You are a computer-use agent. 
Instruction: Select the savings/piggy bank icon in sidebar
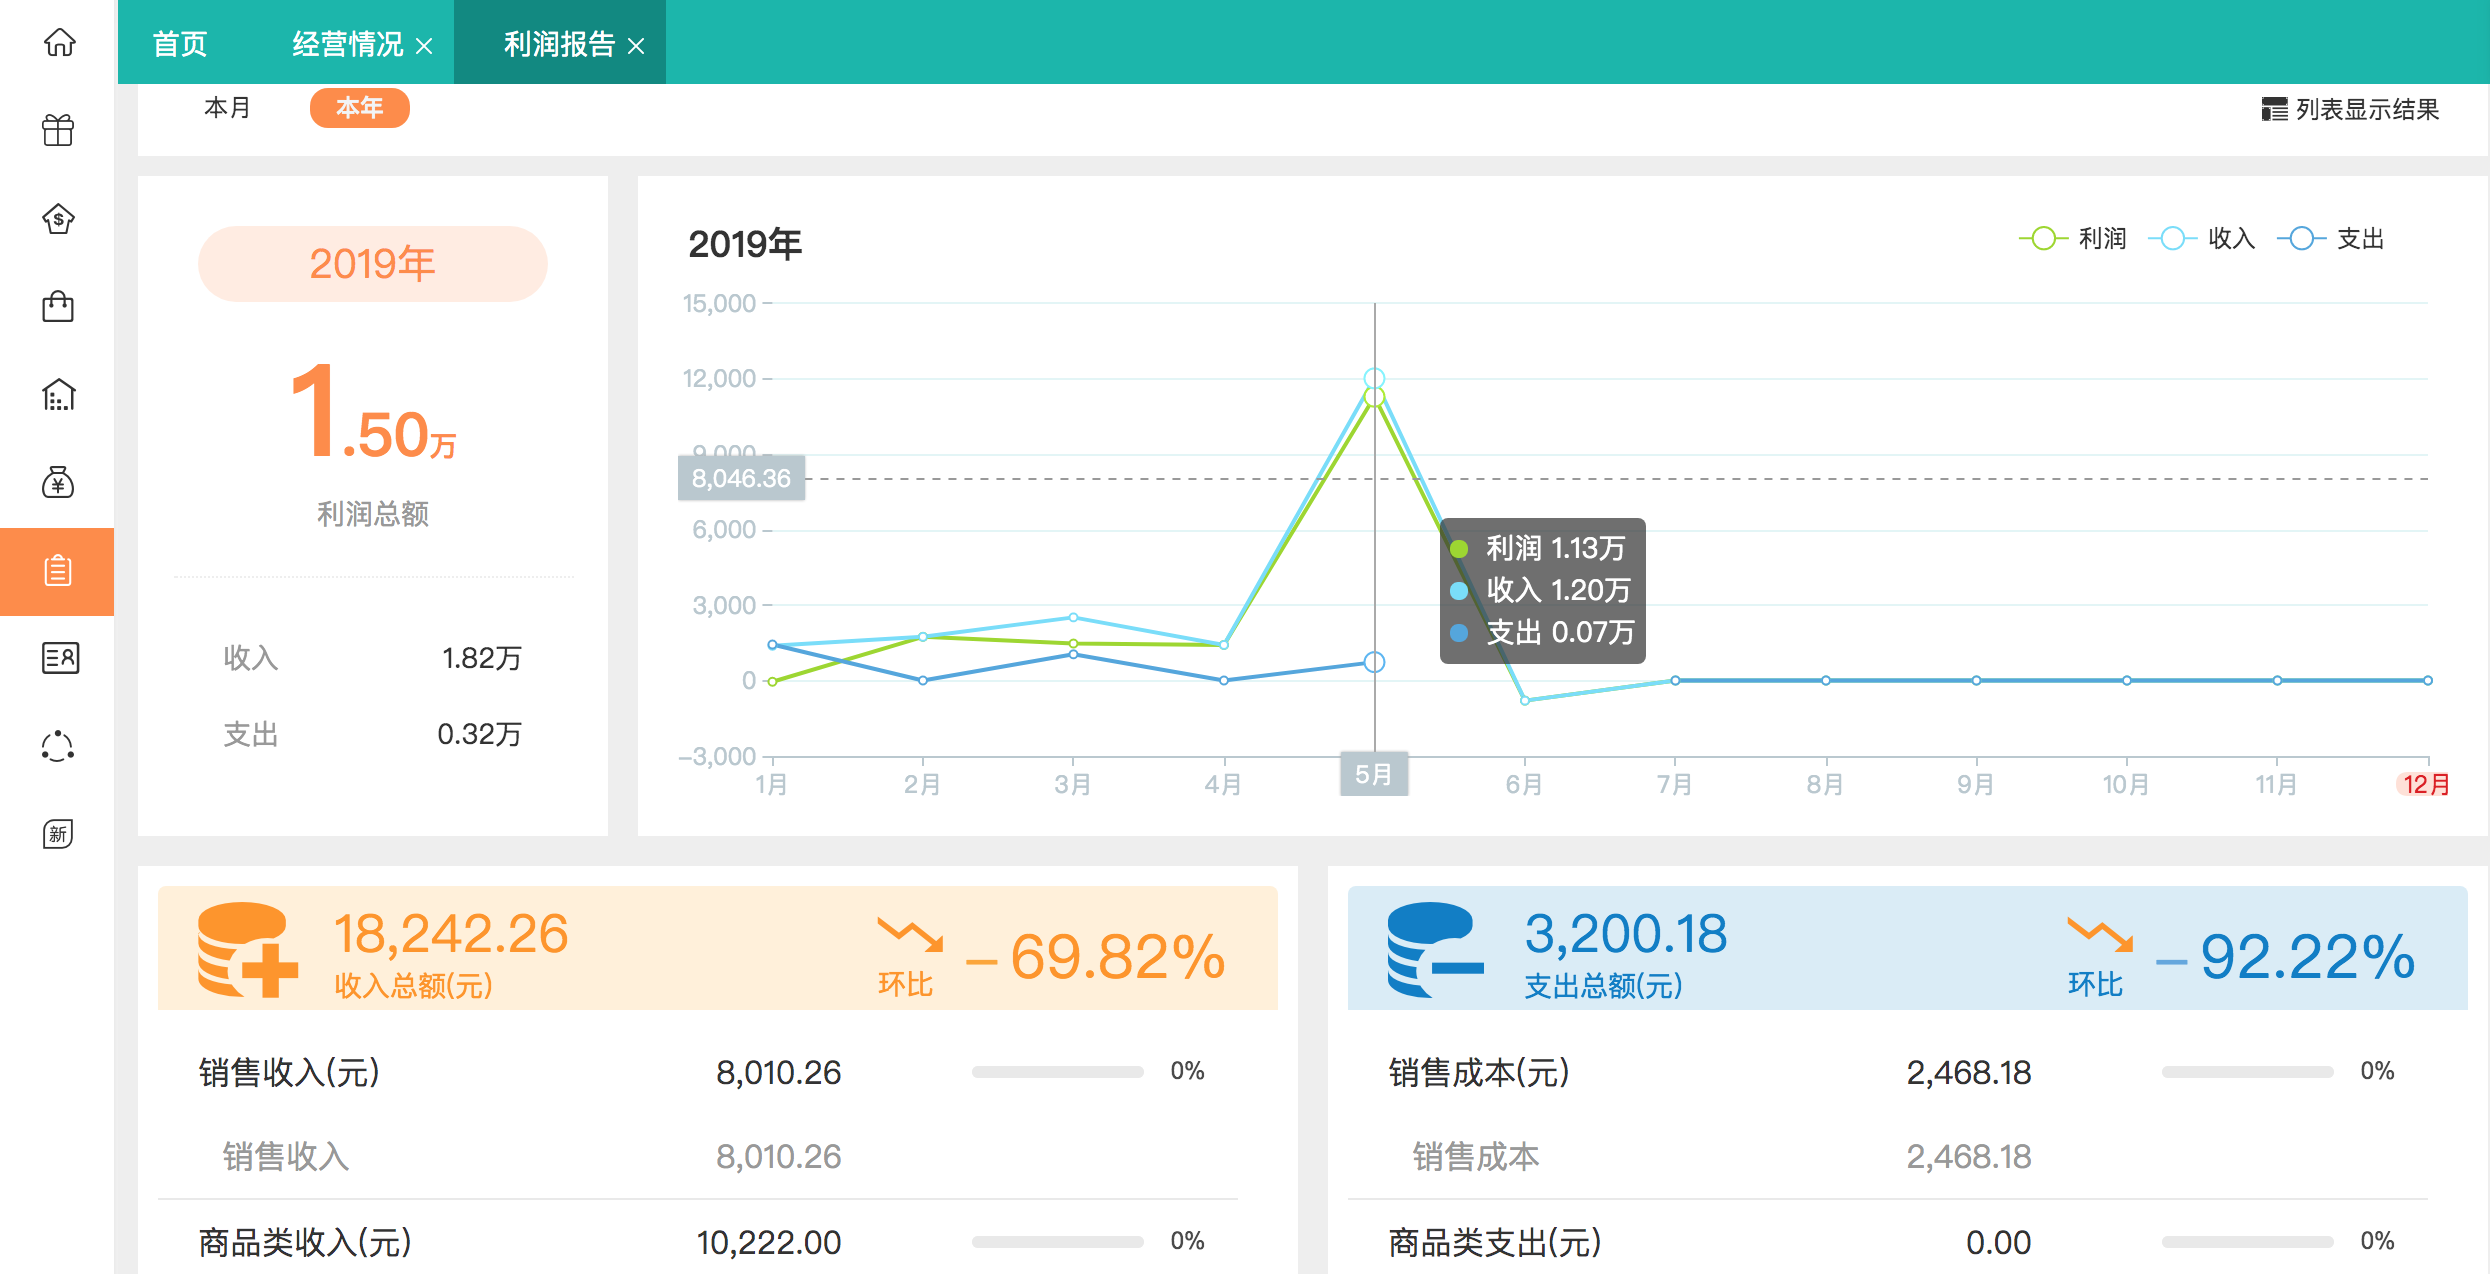click(x=58, y=483)
